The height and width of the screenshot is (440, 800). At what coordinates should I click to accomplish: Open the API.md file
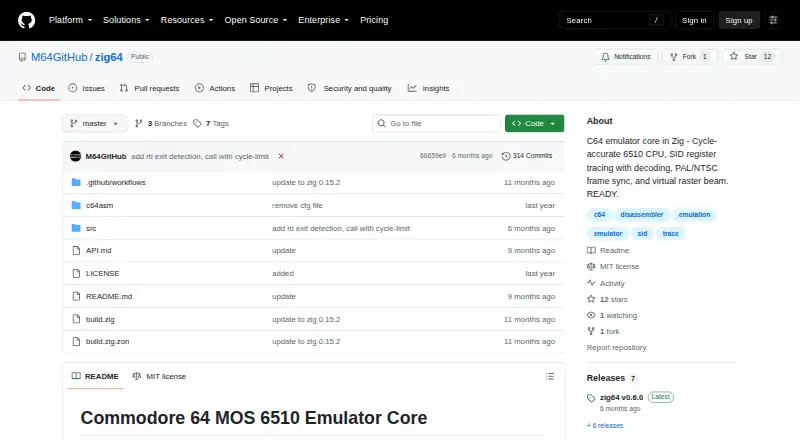98,251
